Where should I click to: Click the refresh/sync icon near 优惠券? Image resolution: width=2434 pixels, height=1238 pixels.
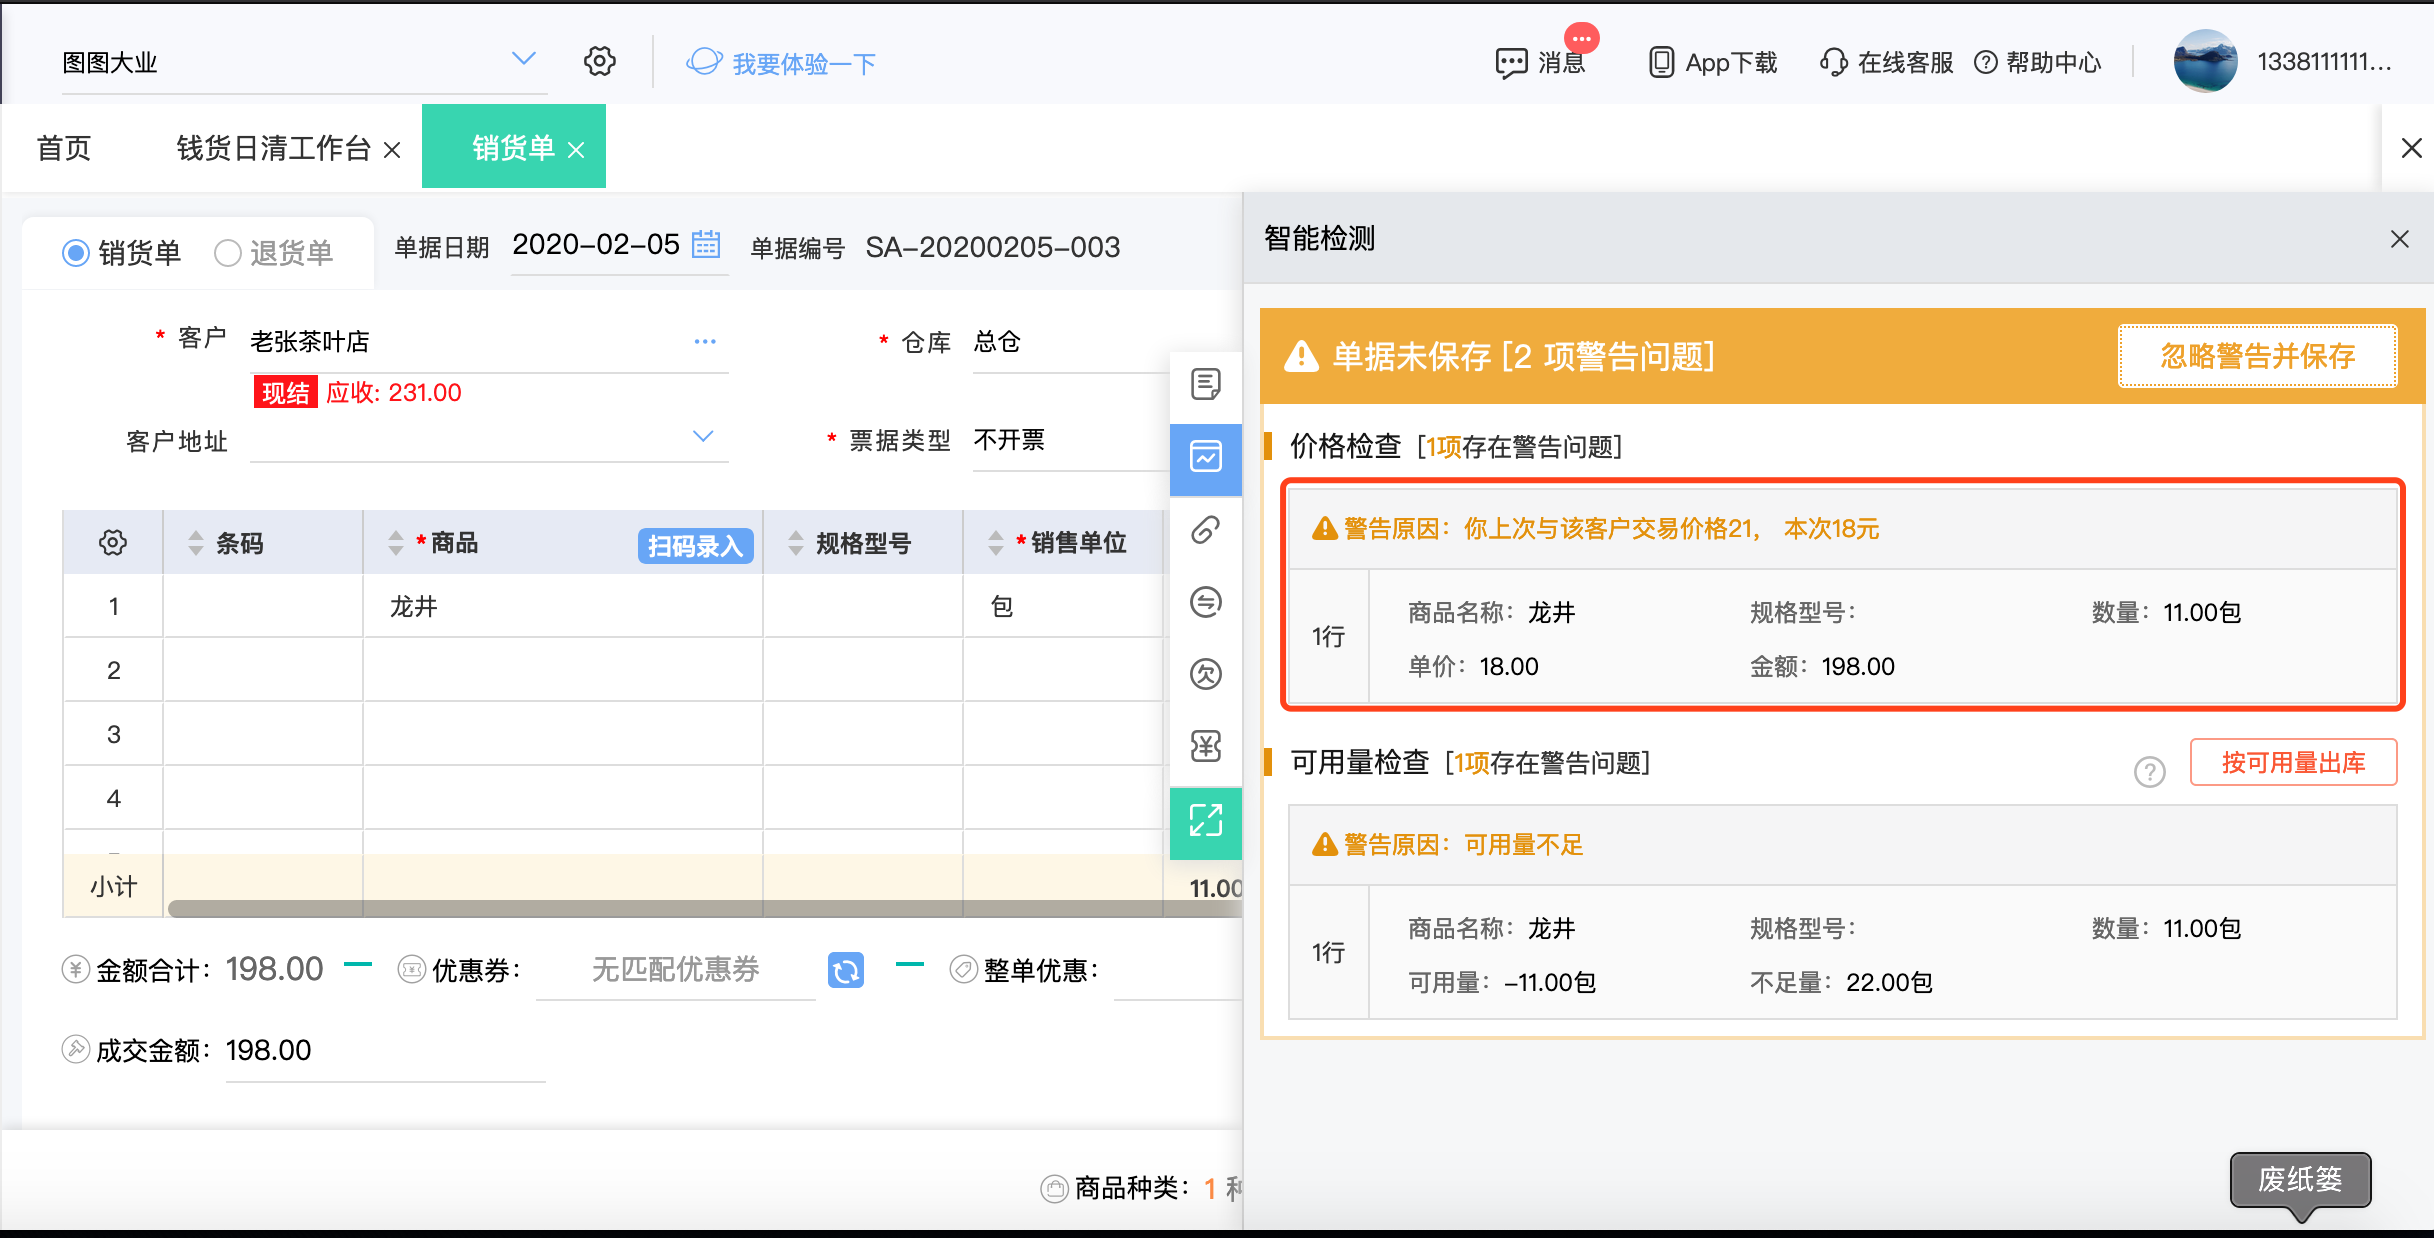846,970
